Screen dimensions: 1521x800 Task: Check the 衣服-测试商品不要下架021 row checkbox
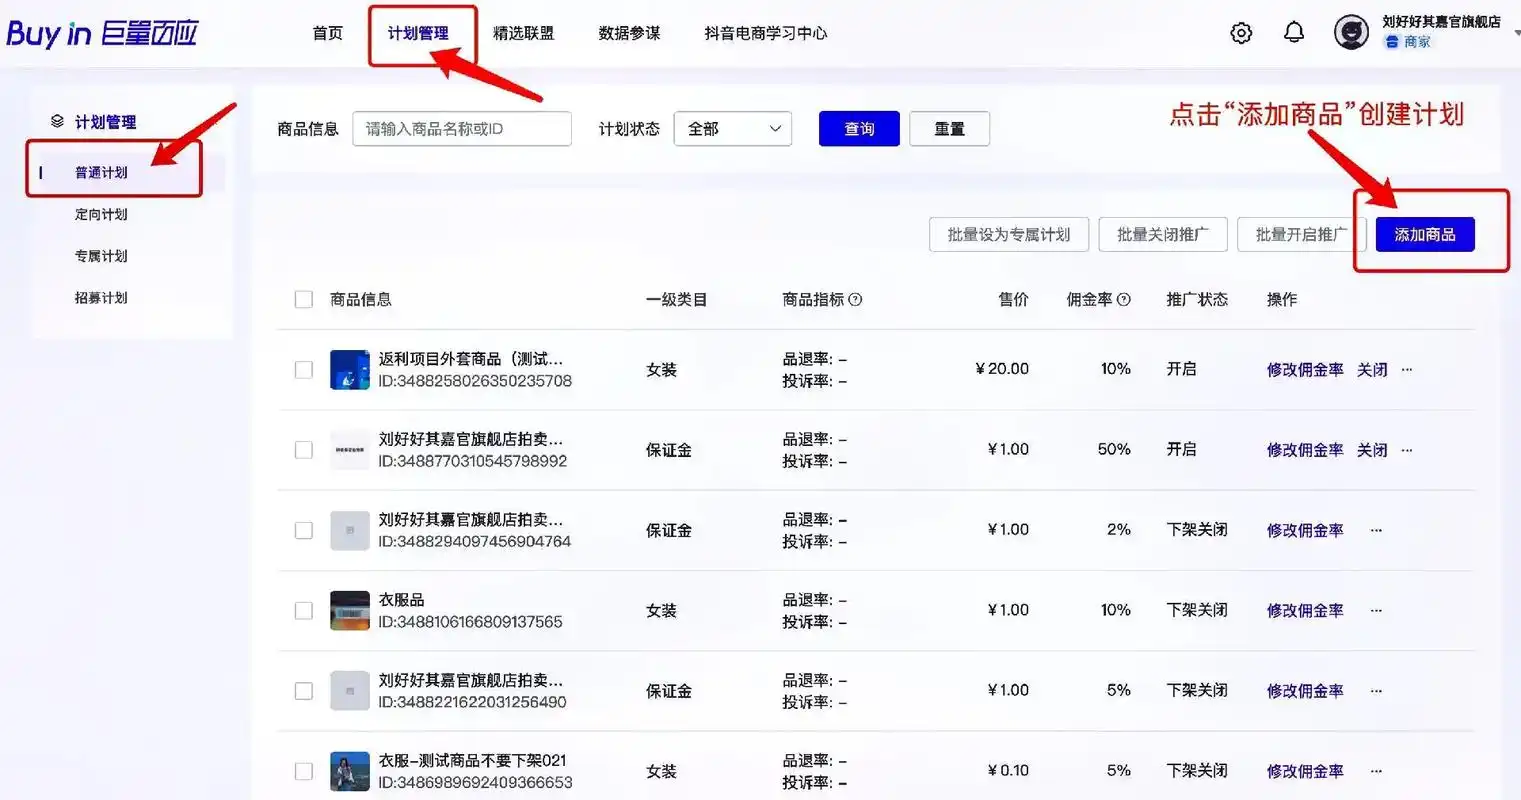(303, 770)
